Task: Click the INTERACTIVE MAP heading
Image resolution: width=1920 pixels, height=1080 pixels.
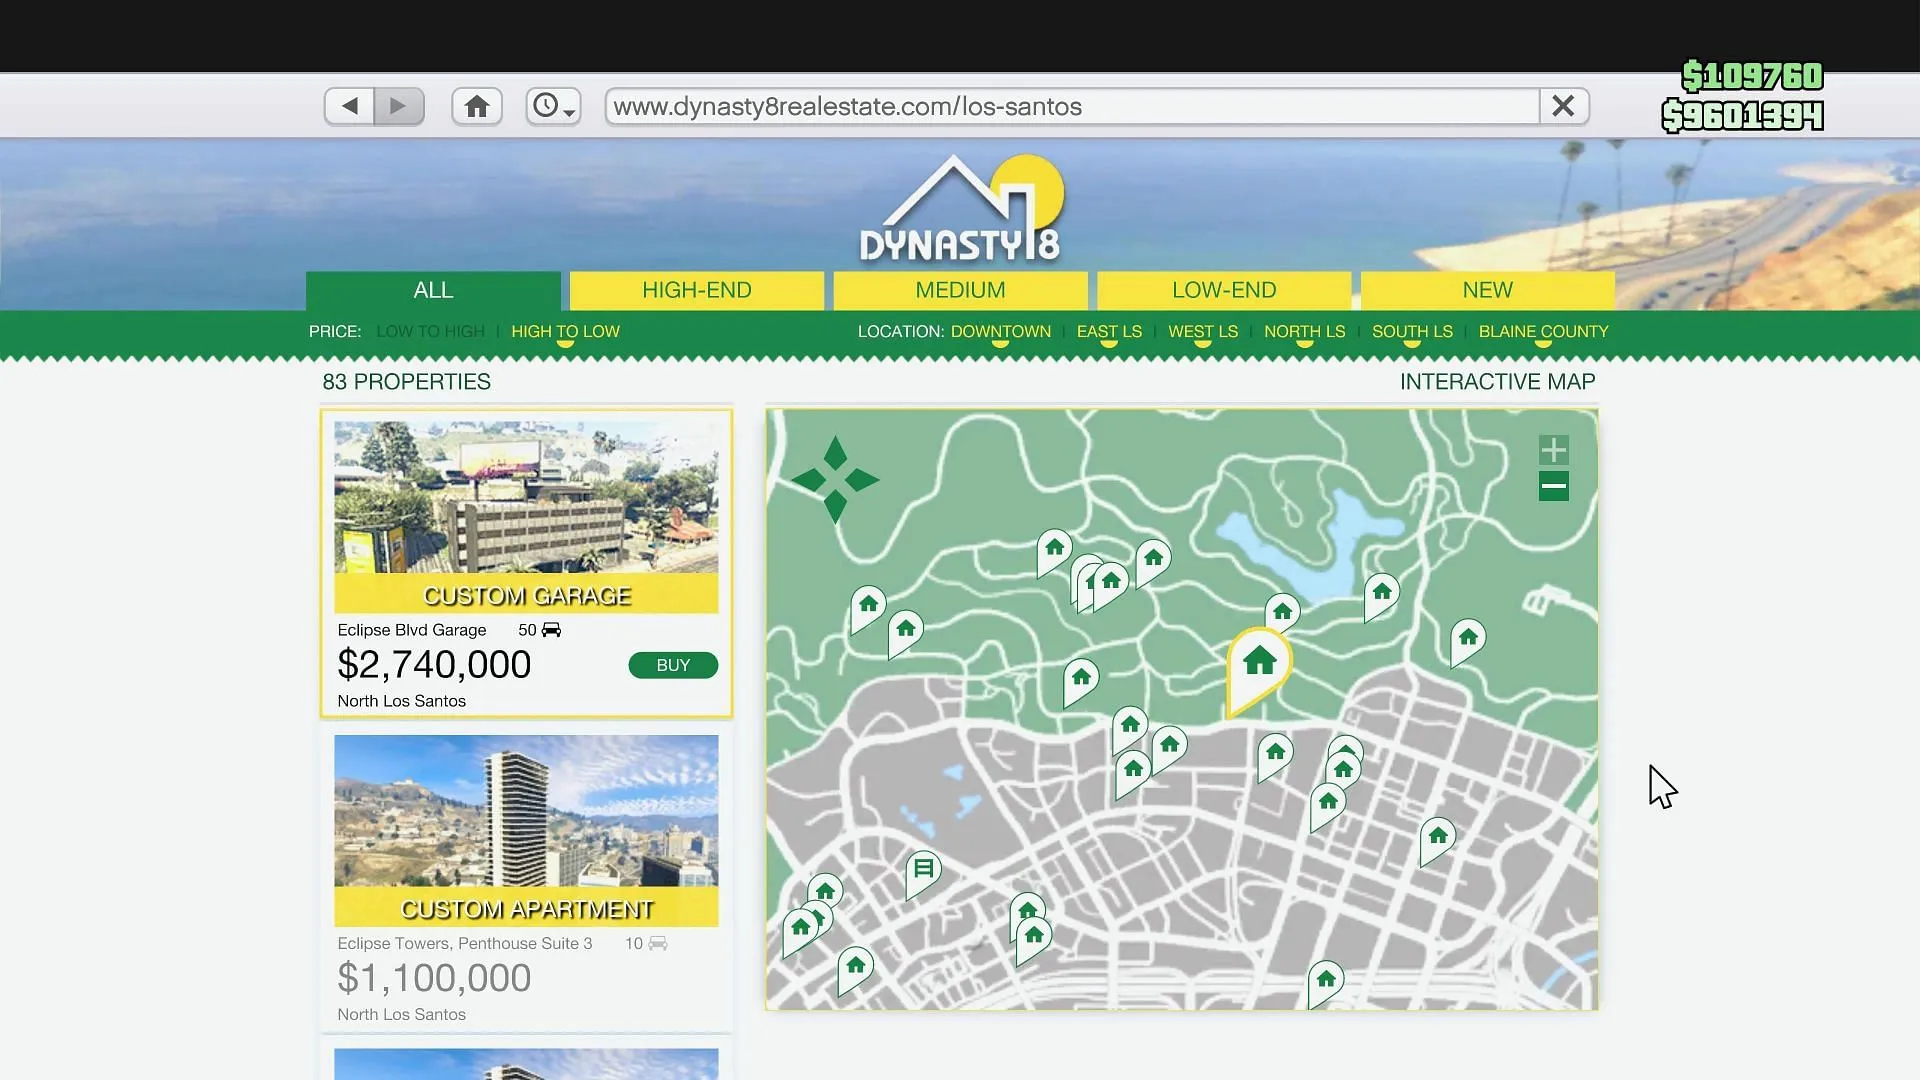Action: tap(1497, 382)
